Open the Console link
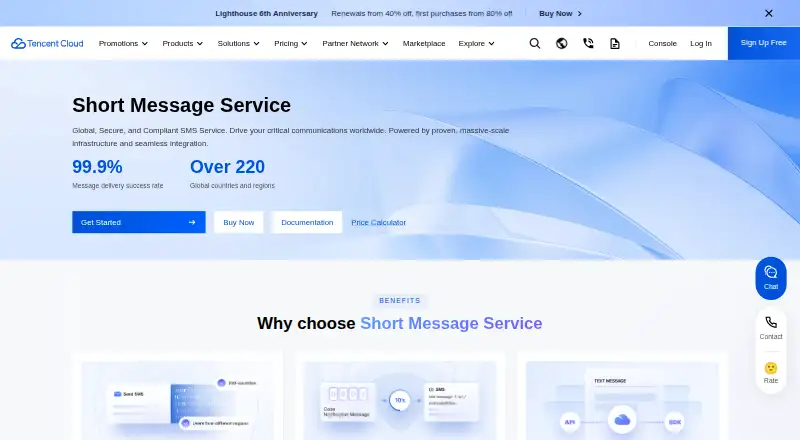Image resolution: width=800 pixels, height=440 pixels. (x=662, y=43)
